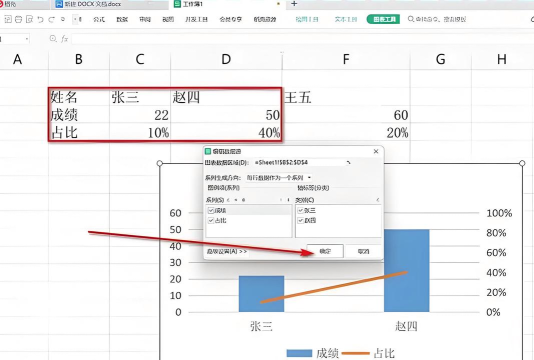Viewport: 534px width, 360px height.
Task: Click the search magnifier icon in the ribbon
Action: tap(411, 19)
